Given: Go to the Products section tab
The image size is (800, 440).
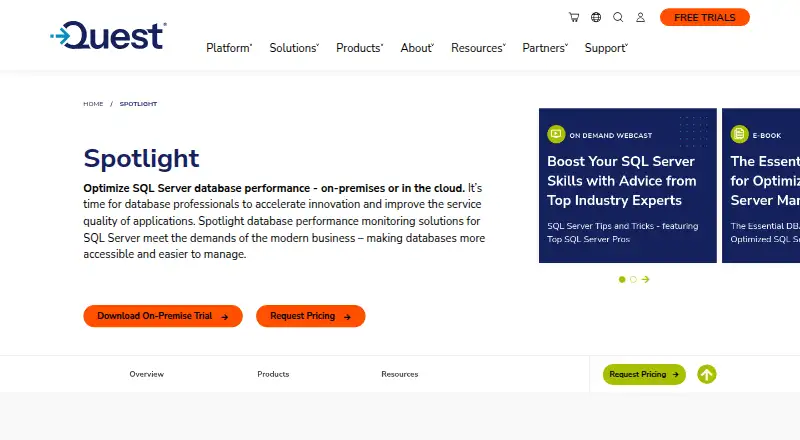Looking at the screenshot, I should [x=273, y=374].
